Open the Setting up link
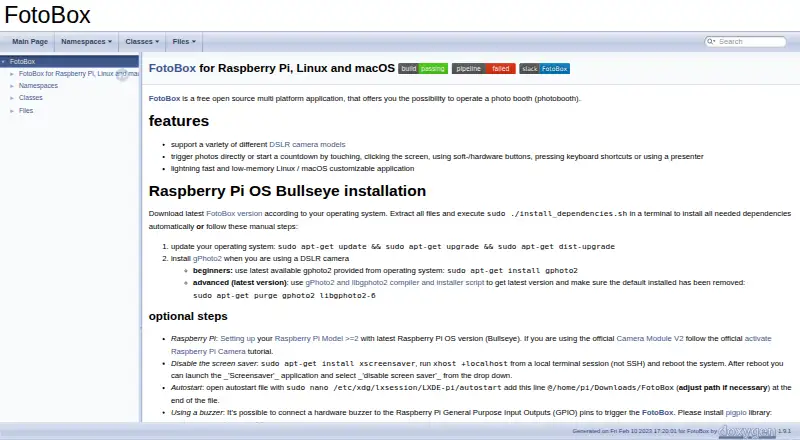The width and height of the screenshot is (800, 440). [x=238, y=338]
